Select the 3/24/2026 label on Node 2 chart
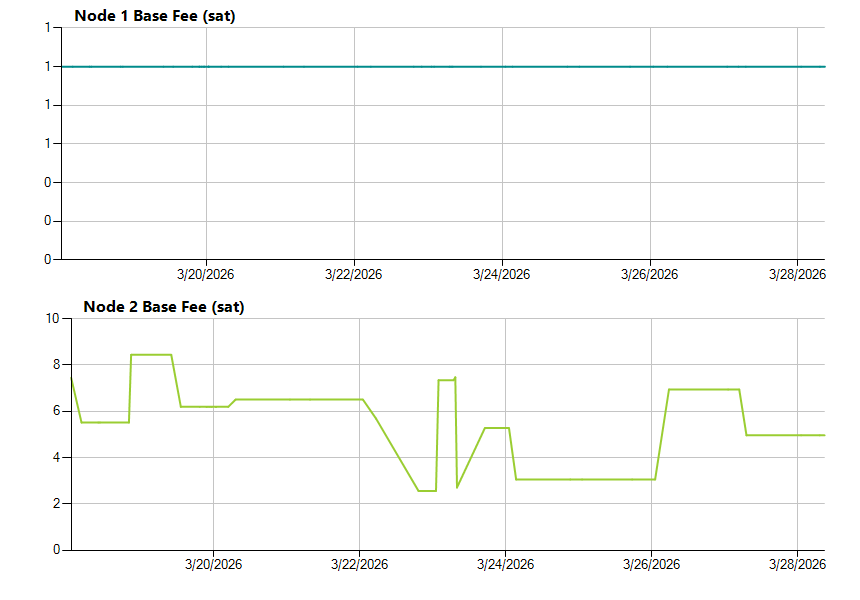Screen dimensions: 860x600 tap(505, 564)
